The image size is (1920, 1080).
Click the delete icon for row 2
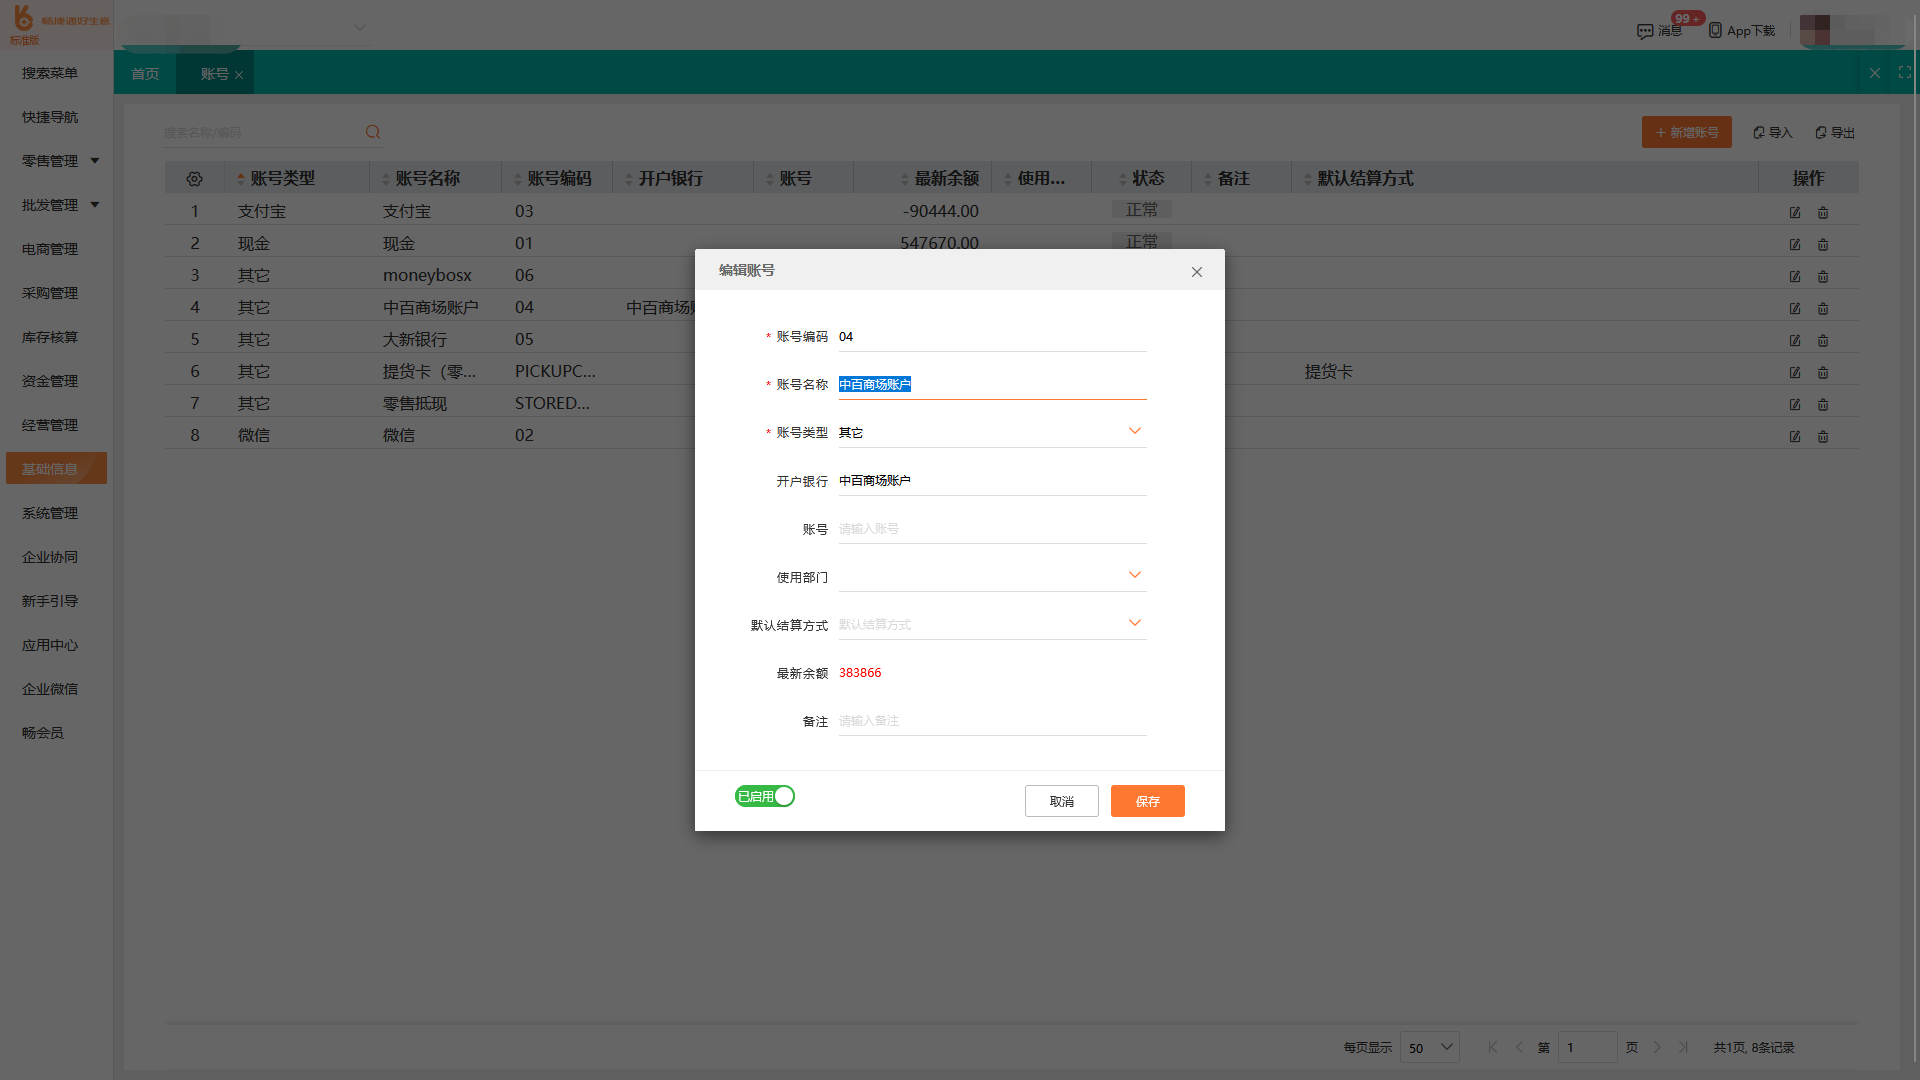[1824, 244]
